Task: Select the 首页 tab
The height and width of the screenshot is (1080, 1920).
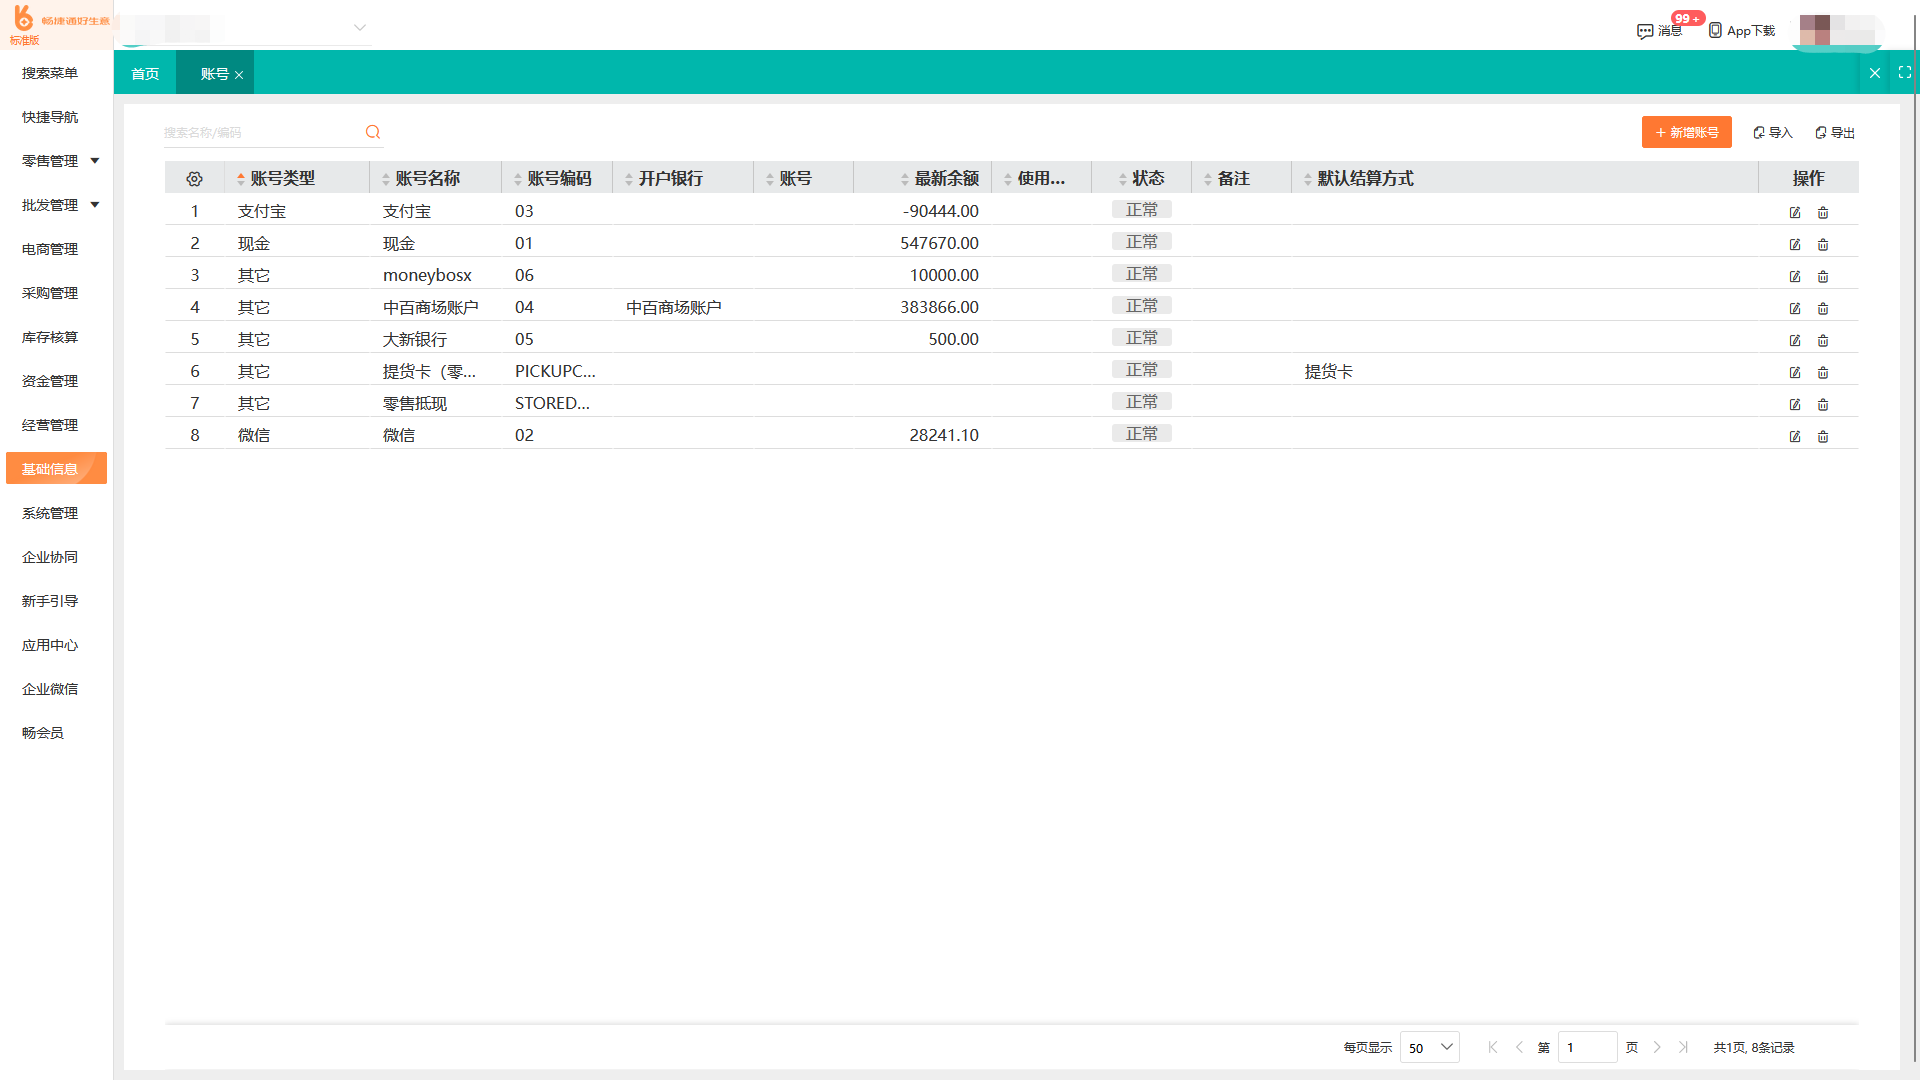Action: [x=145, y=74]
